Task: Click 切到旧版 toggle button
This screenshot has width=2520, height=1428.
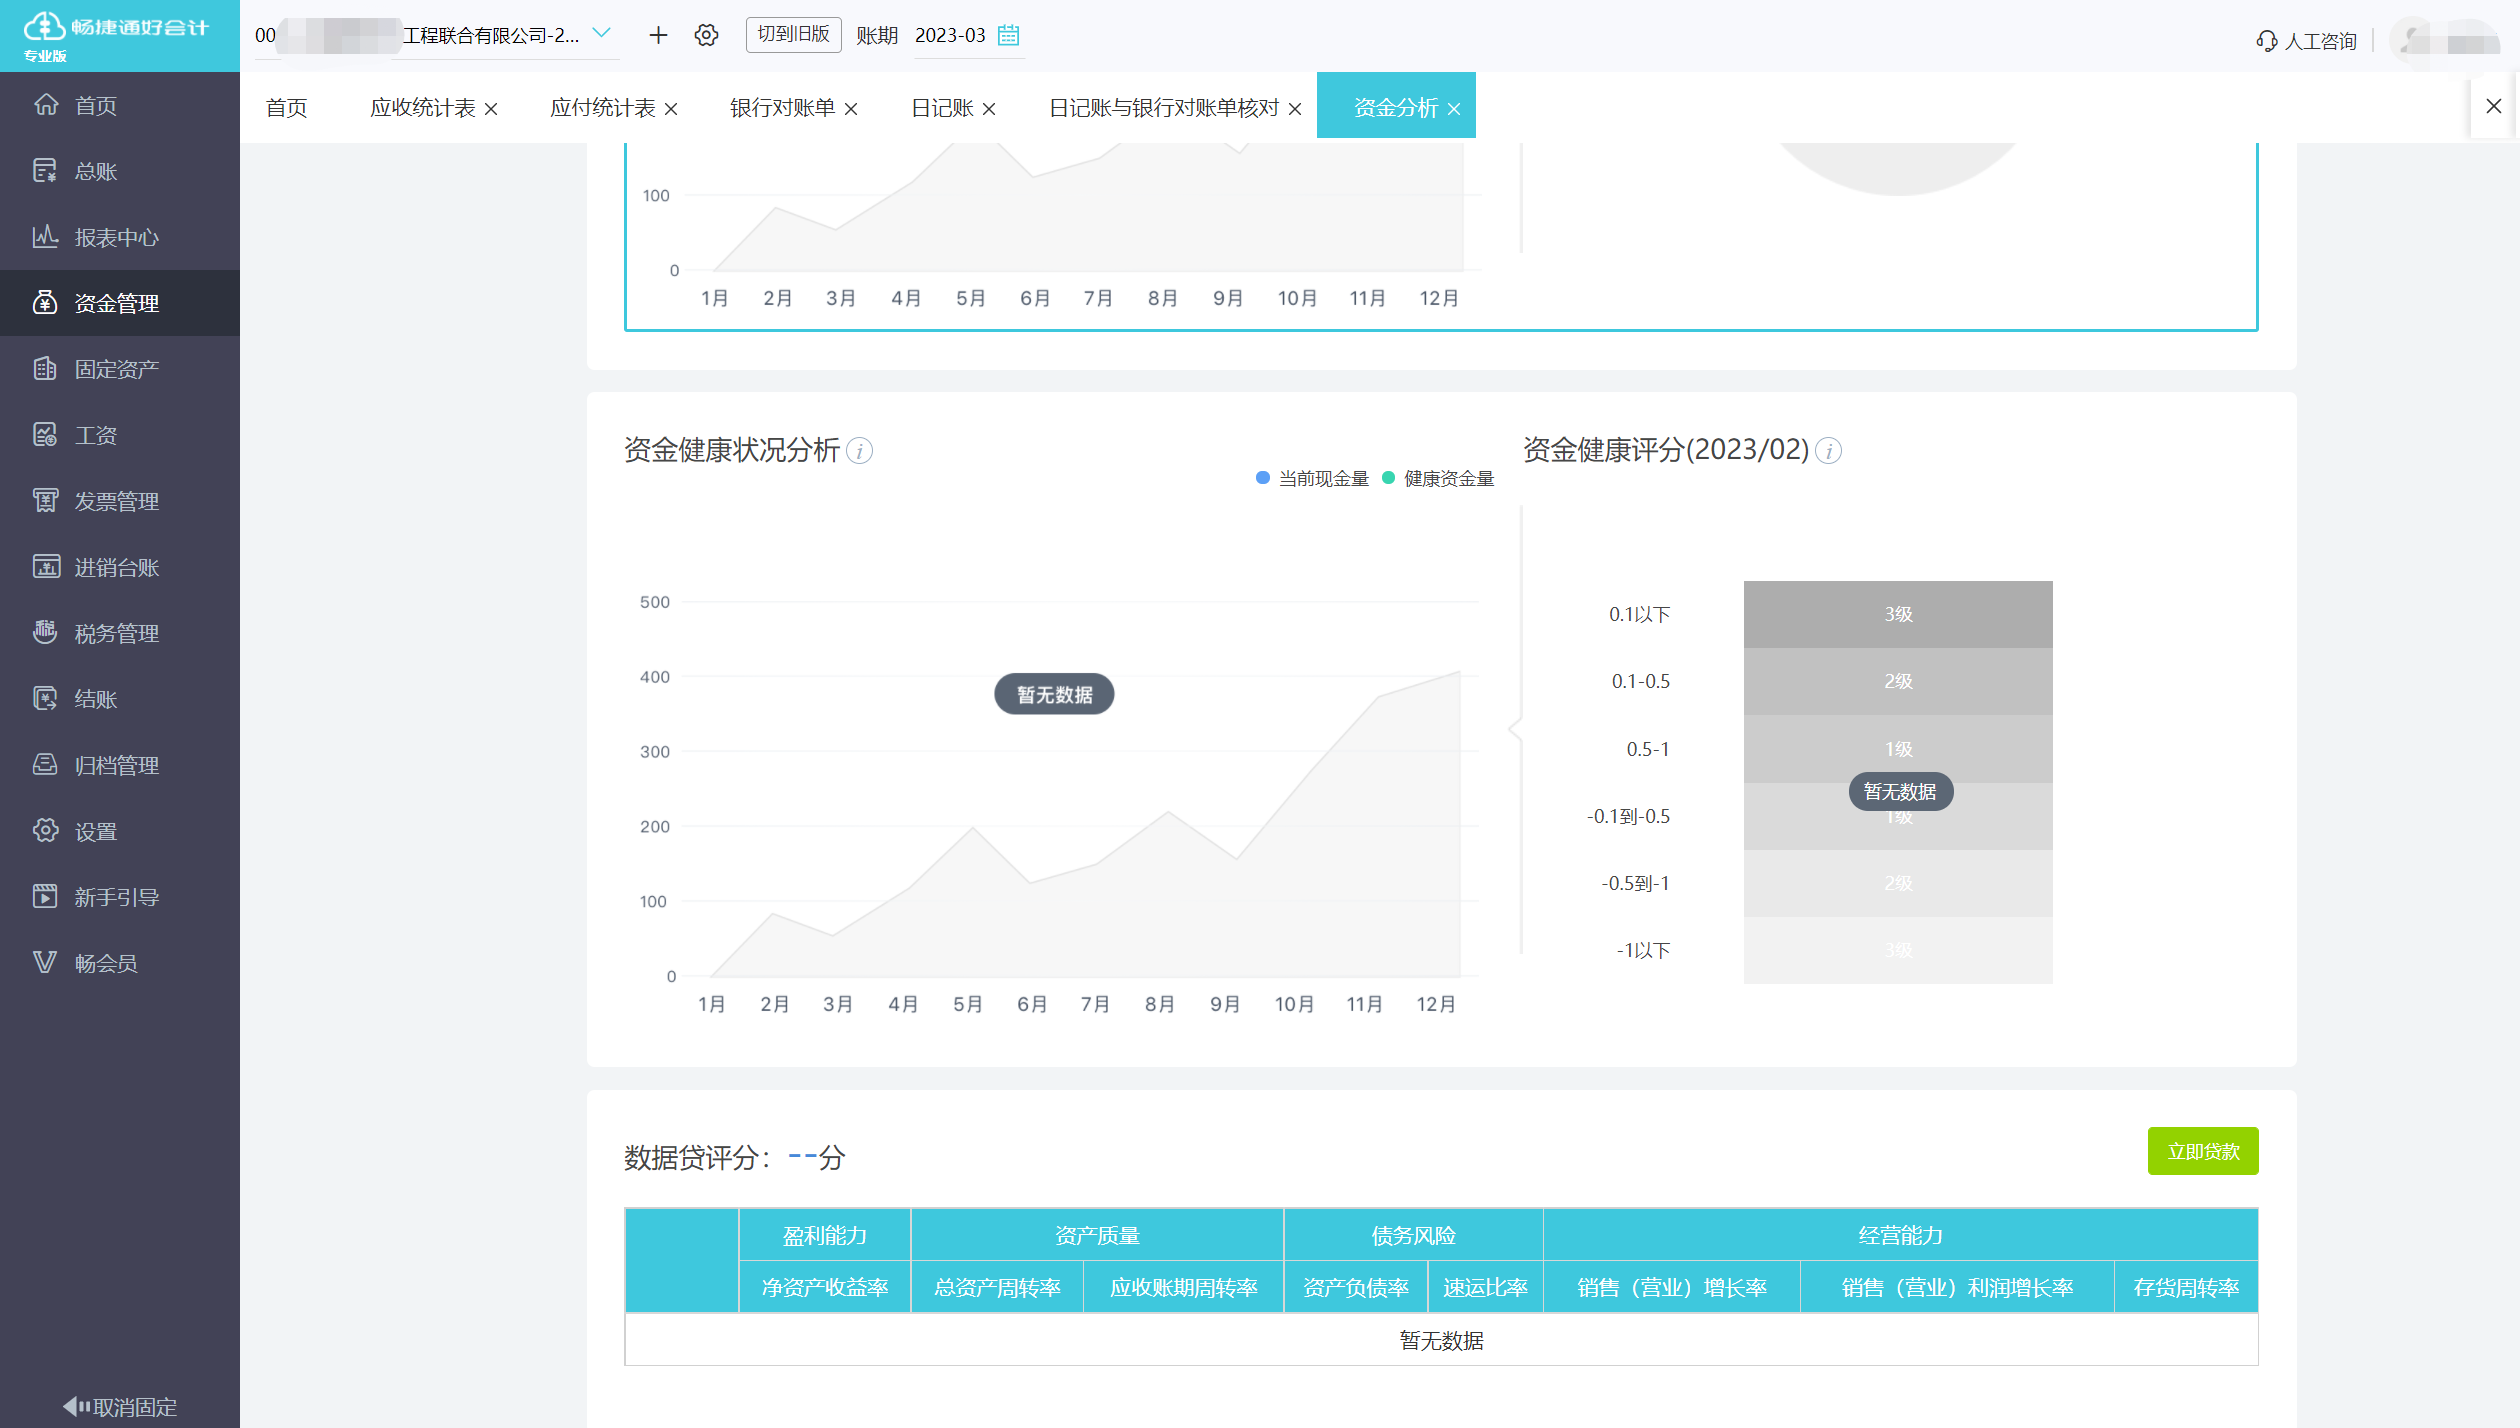Action: 791,35
